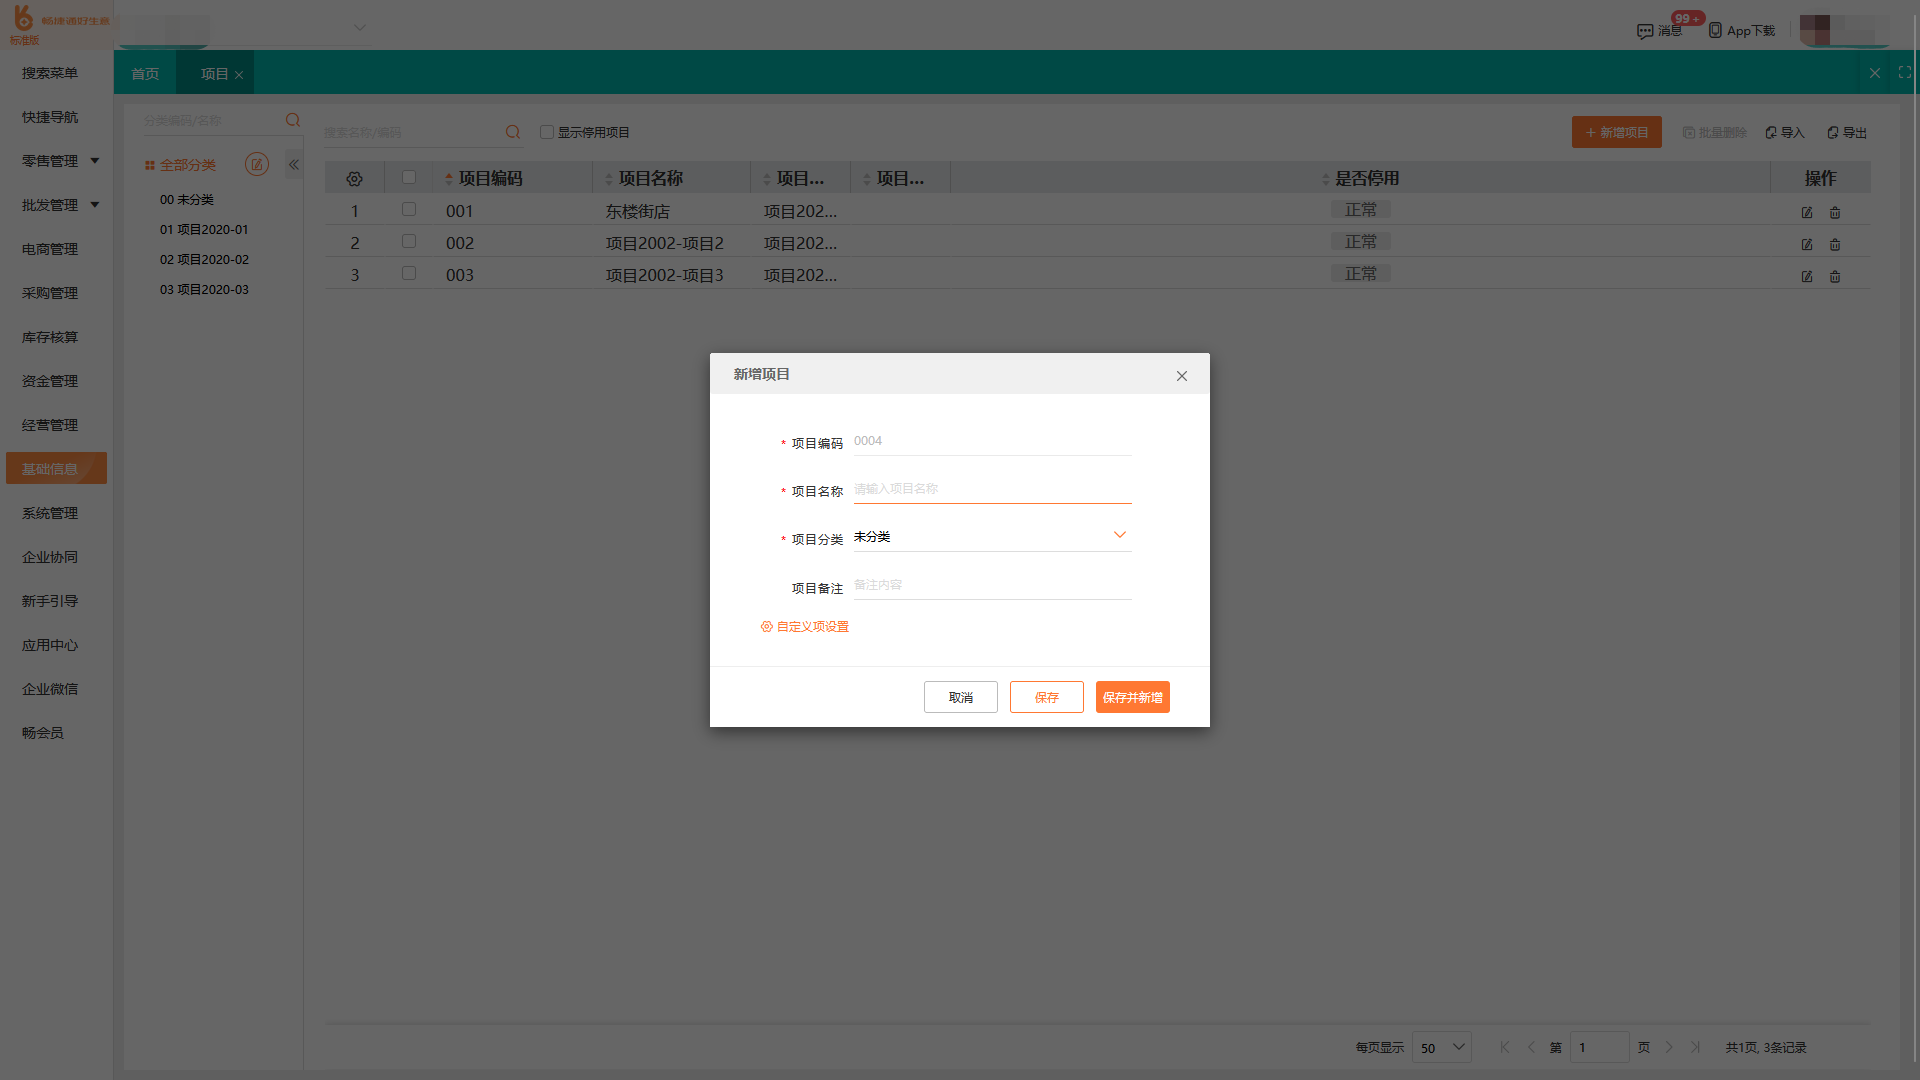The height and width of the screenshot is (1080, 1920).
Task: Switch to 首页 tab
Action: (x=145, y=73)
